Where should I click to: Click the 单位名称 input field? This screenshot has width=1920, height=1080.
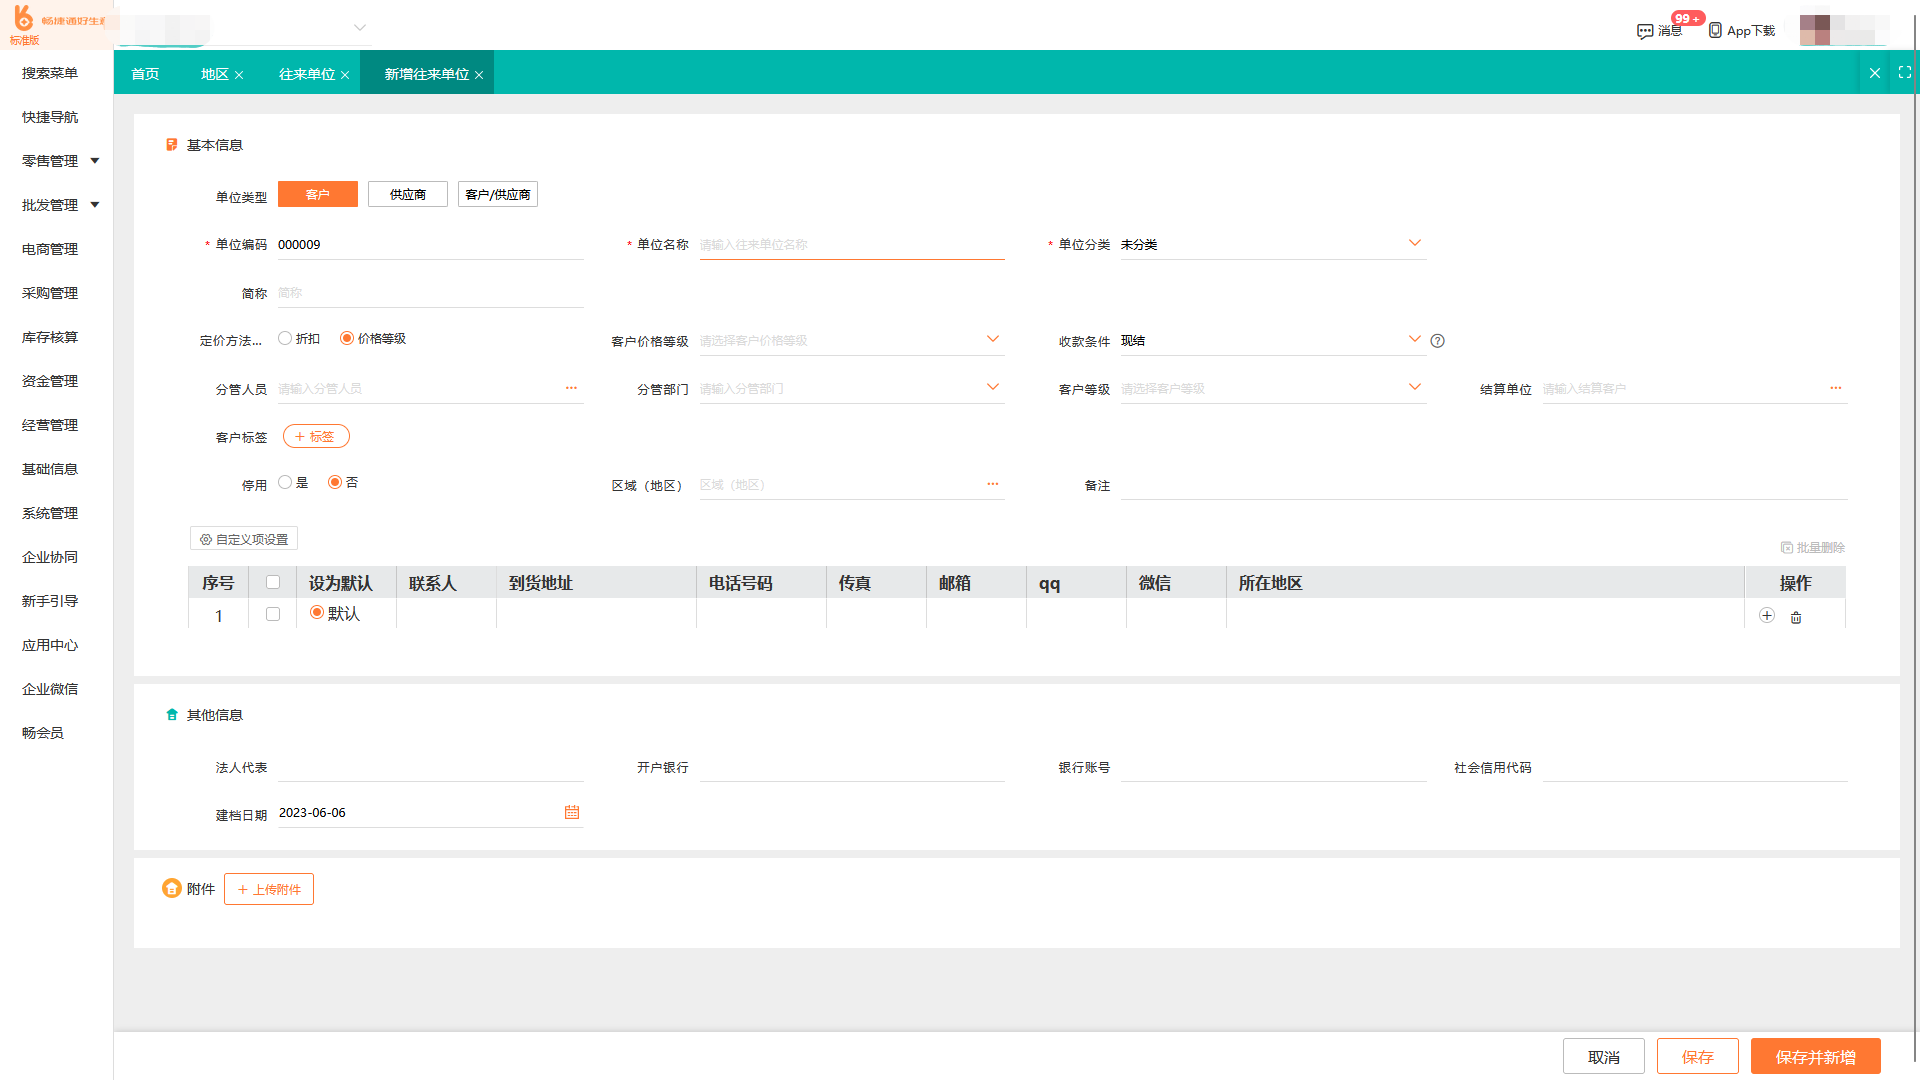(x=851, y=244)
